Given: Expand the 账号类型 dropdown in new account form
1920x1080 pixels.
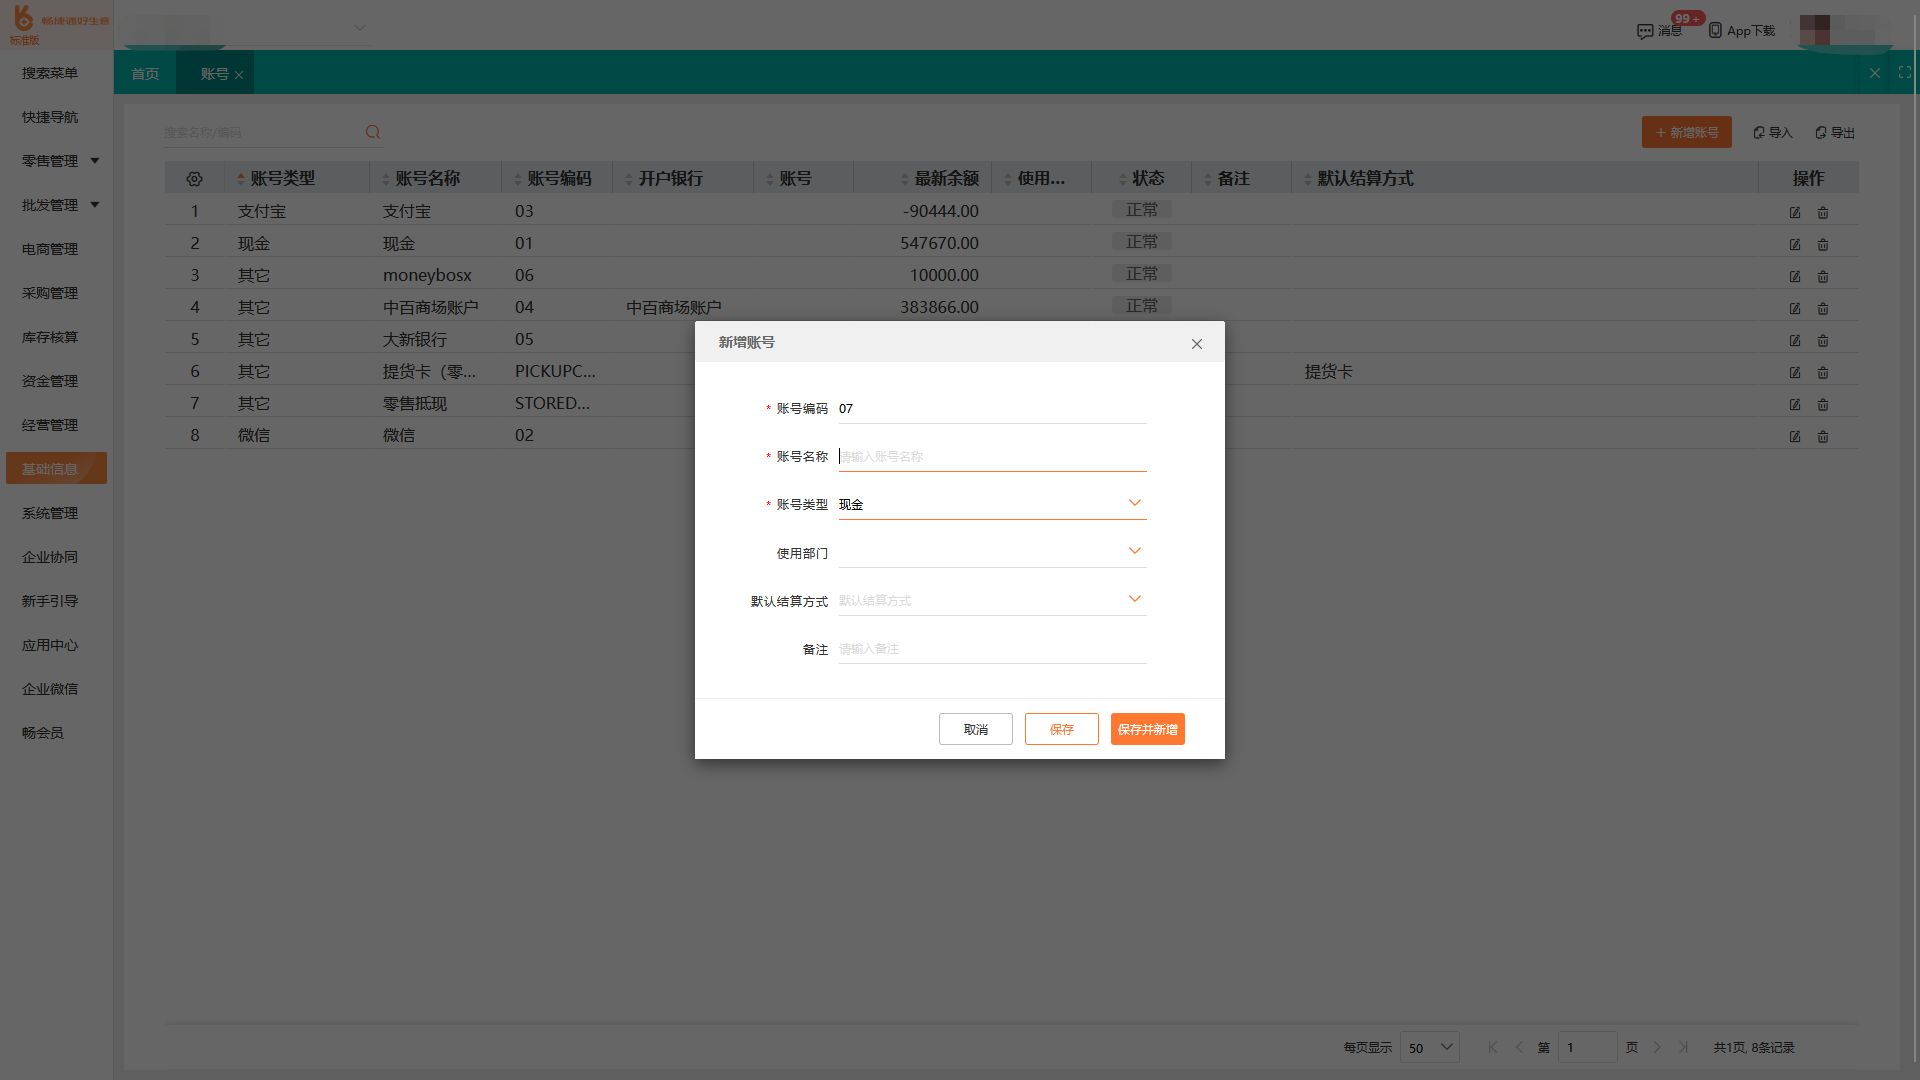Looking at the screenshot, I should pos(1134,504).
